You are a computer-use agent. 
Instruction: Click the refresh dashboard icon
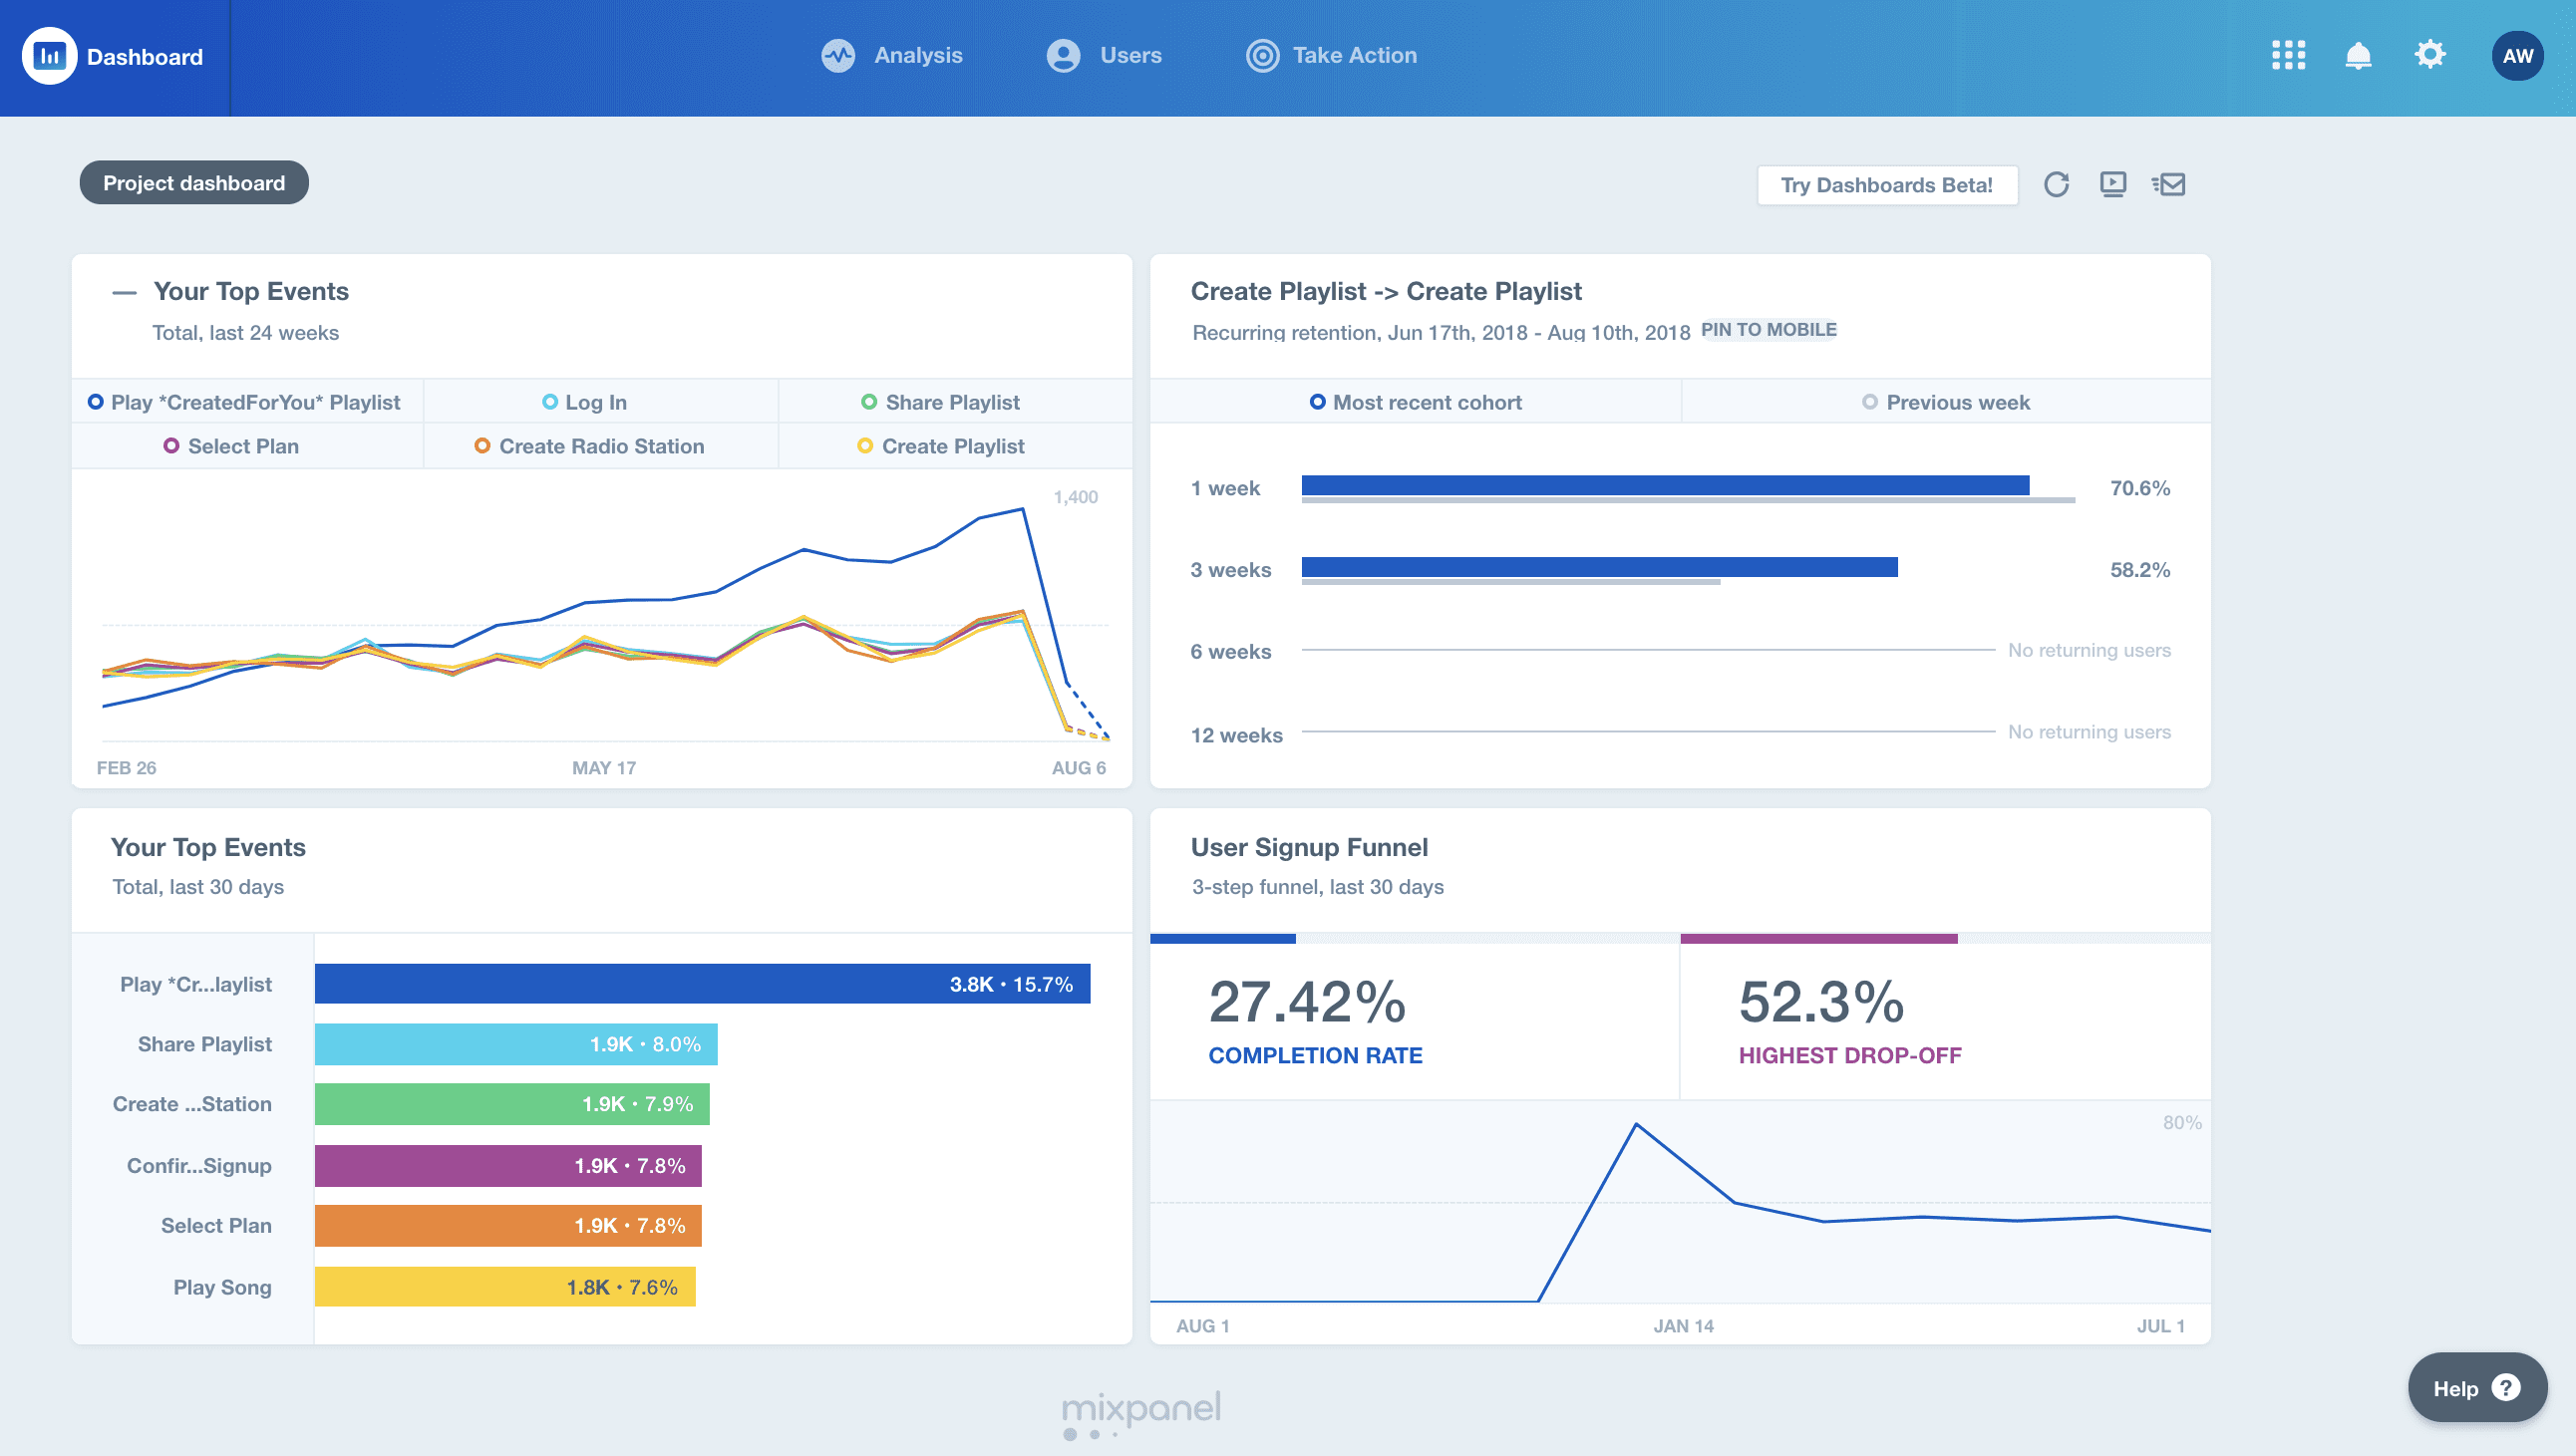2058,184
